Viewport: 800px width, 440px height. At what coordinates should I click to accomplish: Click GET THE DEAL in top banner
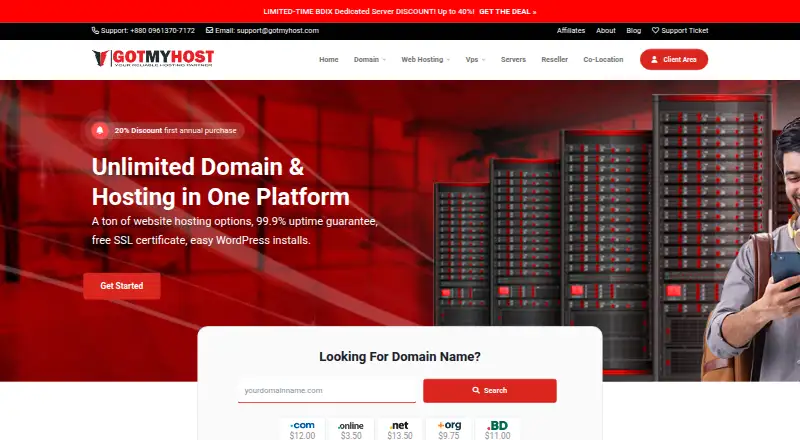(x=508, y=12)
